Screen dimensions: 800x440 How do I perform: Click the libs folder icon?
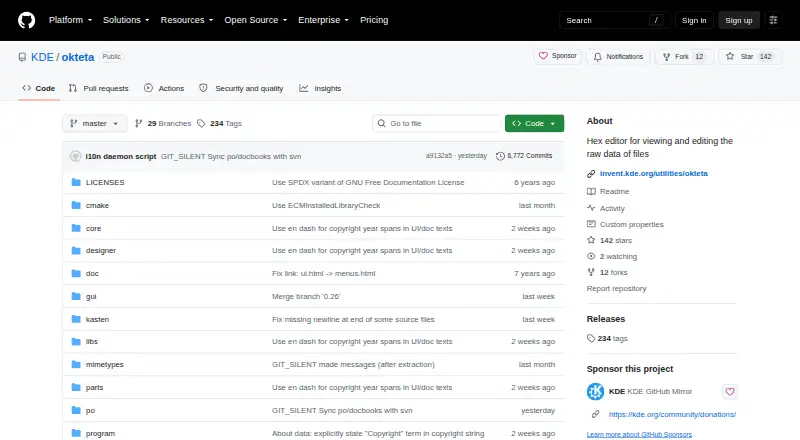click(76, 341)
